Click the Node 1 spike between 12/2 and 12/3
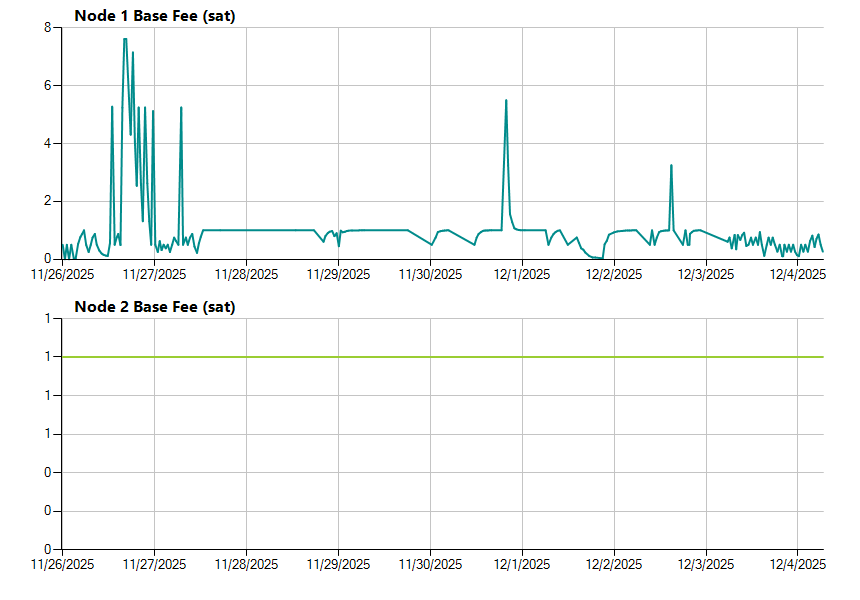 click(x=671, y=166)
